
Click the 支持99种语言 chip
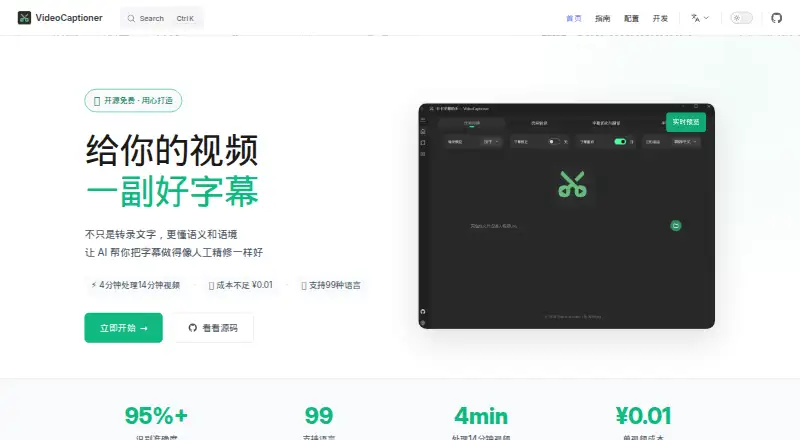pyautogui.click(x=331, y=285)
